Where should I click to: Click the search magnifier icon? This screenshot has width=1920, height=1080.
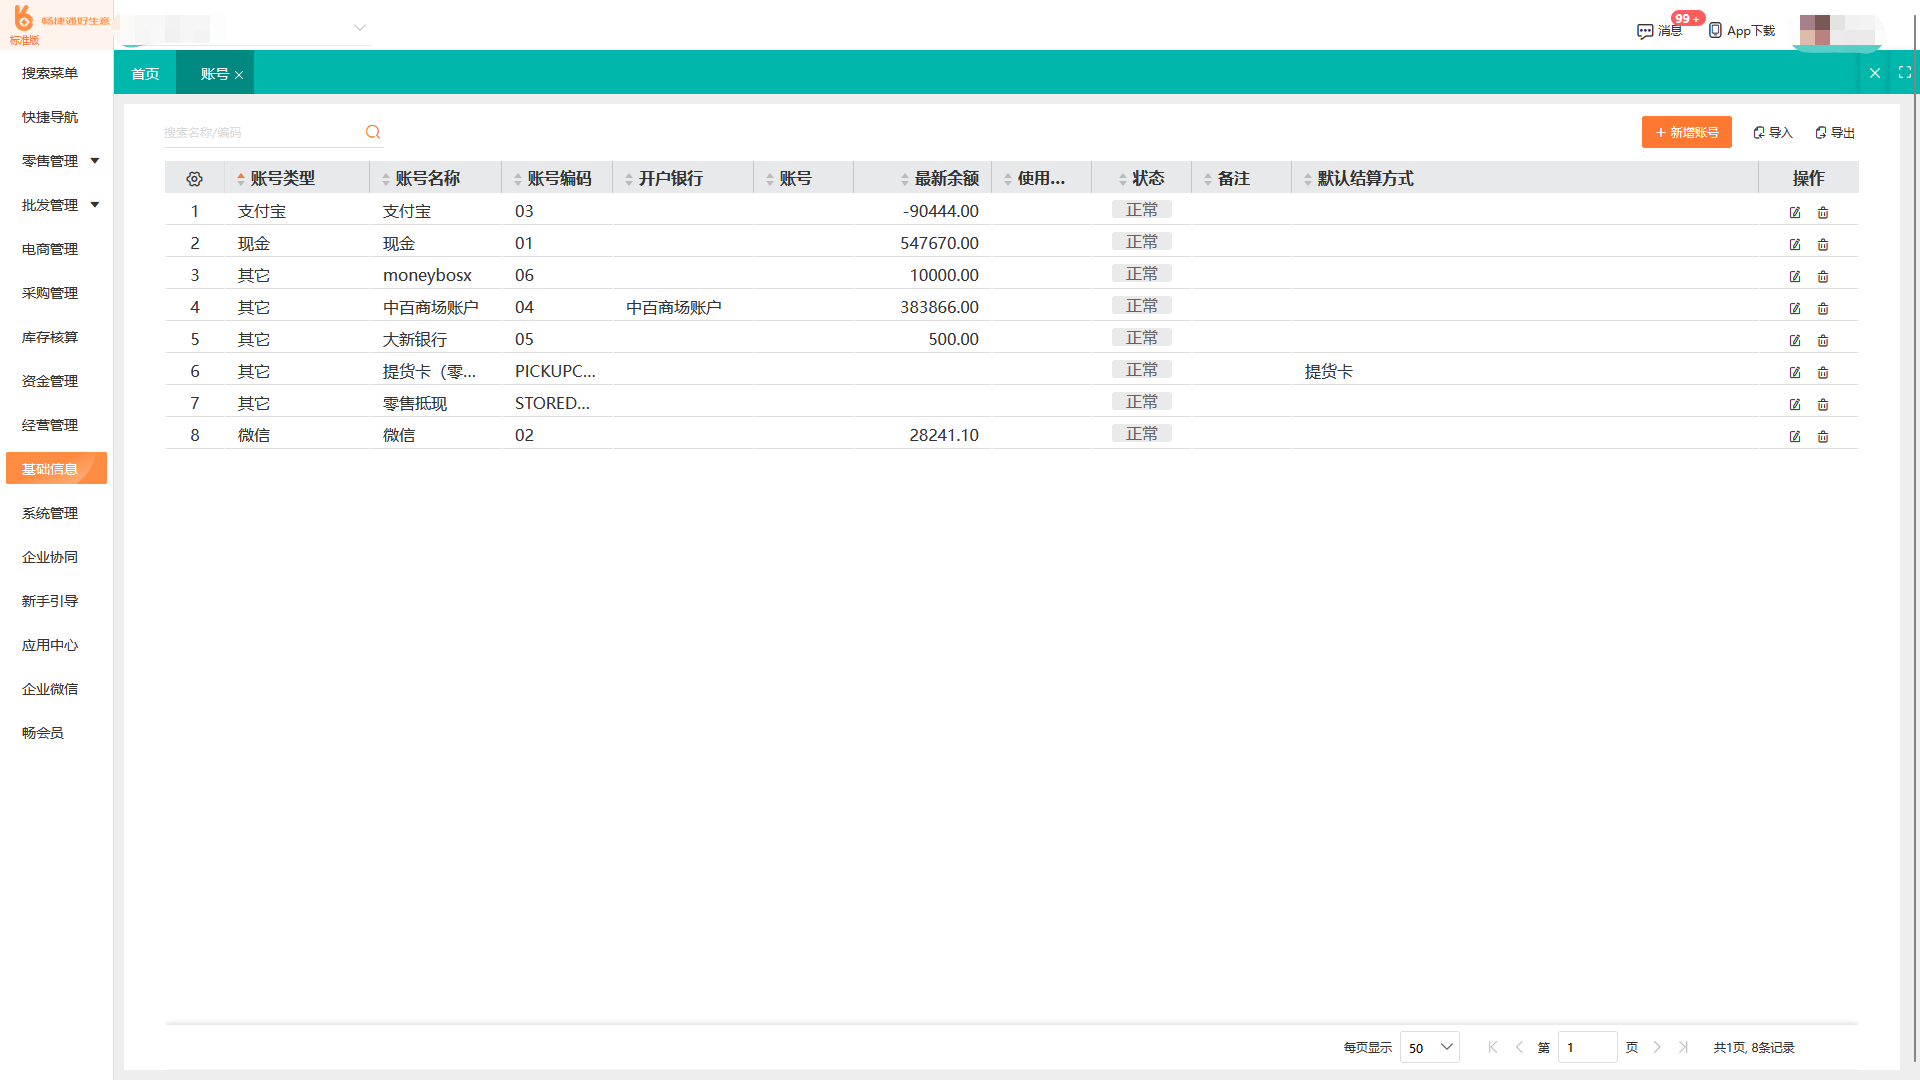[373, 132]
